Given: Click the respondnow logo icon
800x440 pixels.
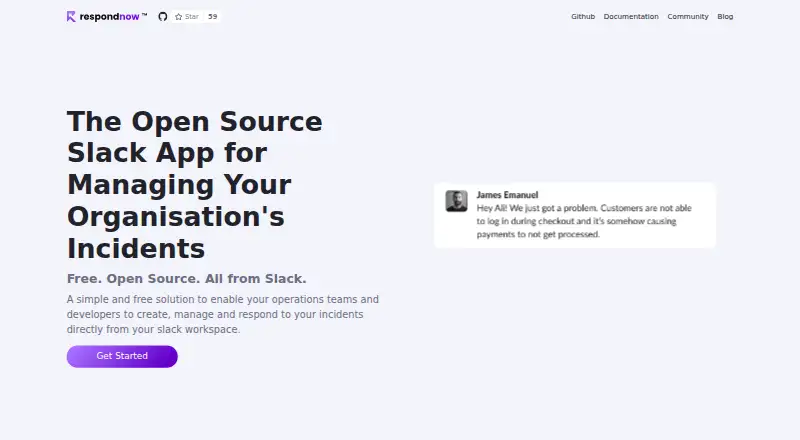Looking at the screenshot, I should [x=71, y=17].
